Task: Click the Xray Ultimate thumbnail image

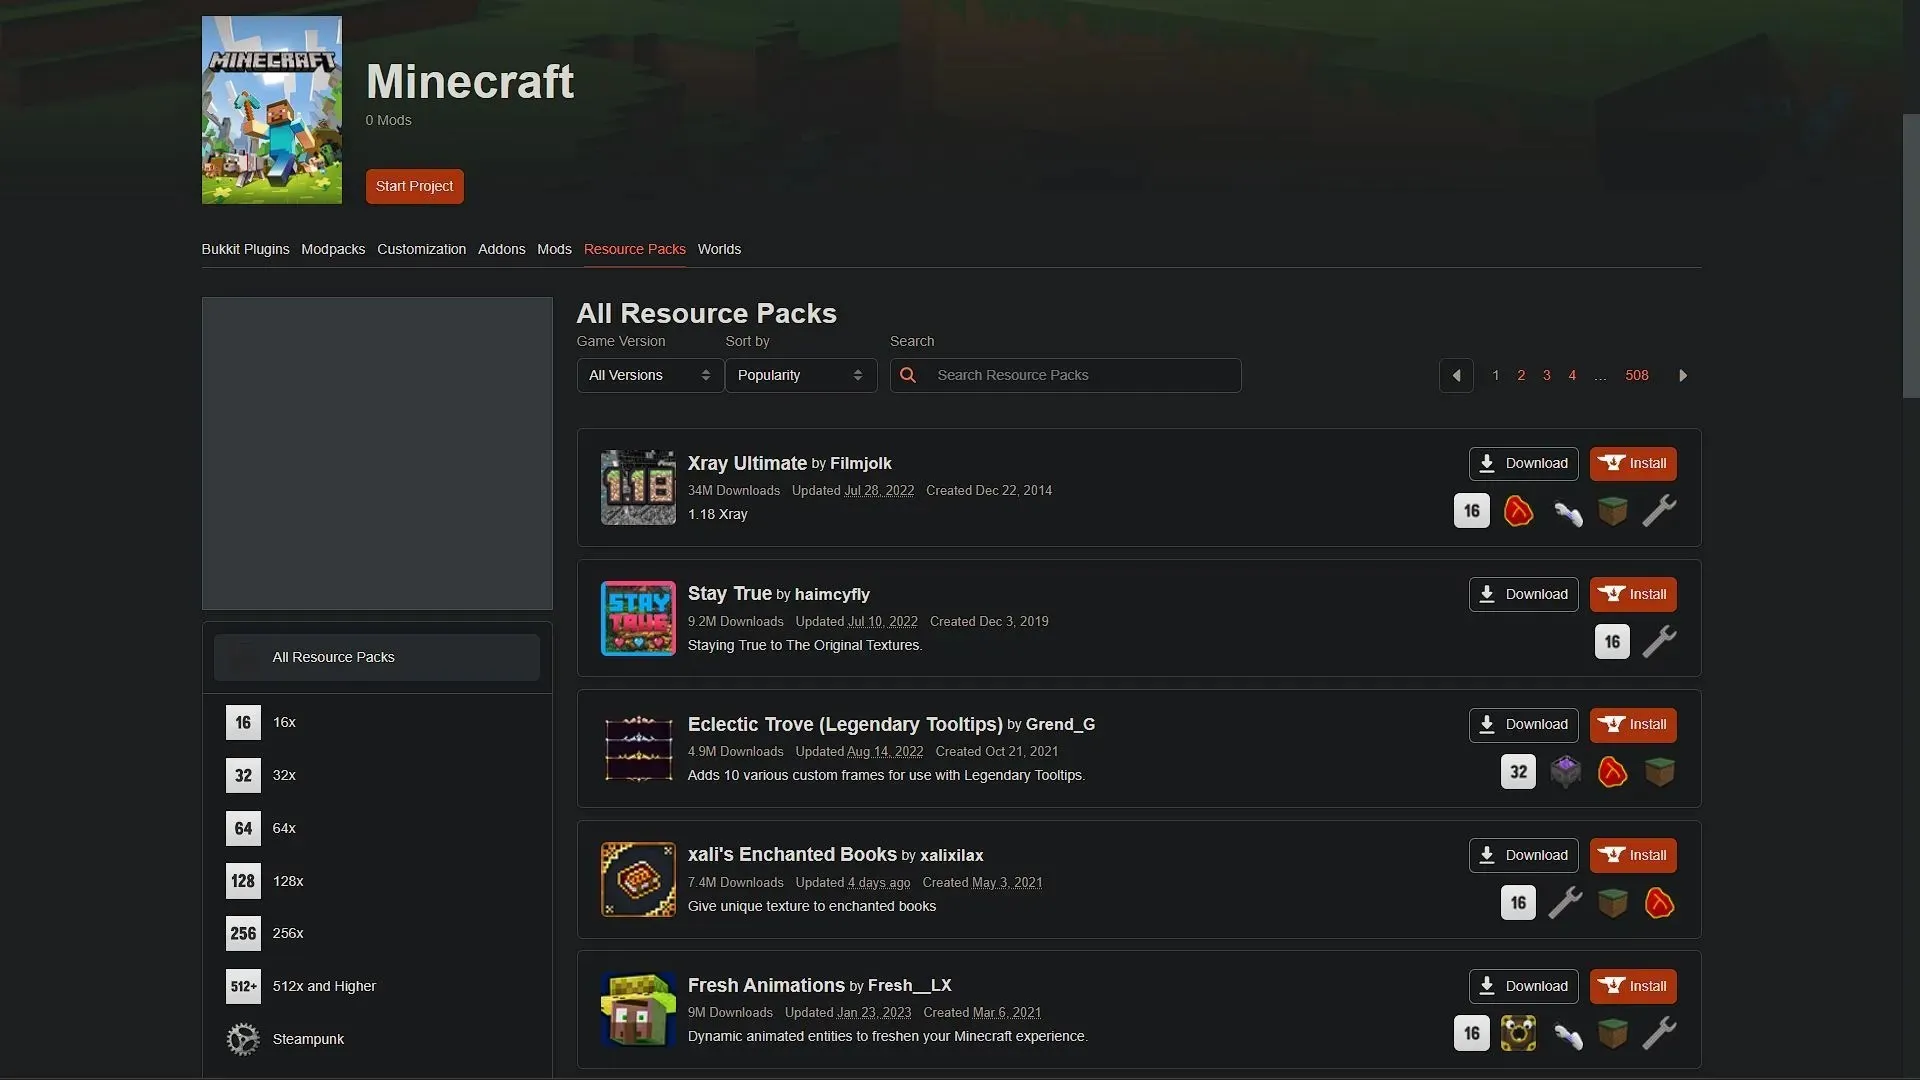Action: 637,487
